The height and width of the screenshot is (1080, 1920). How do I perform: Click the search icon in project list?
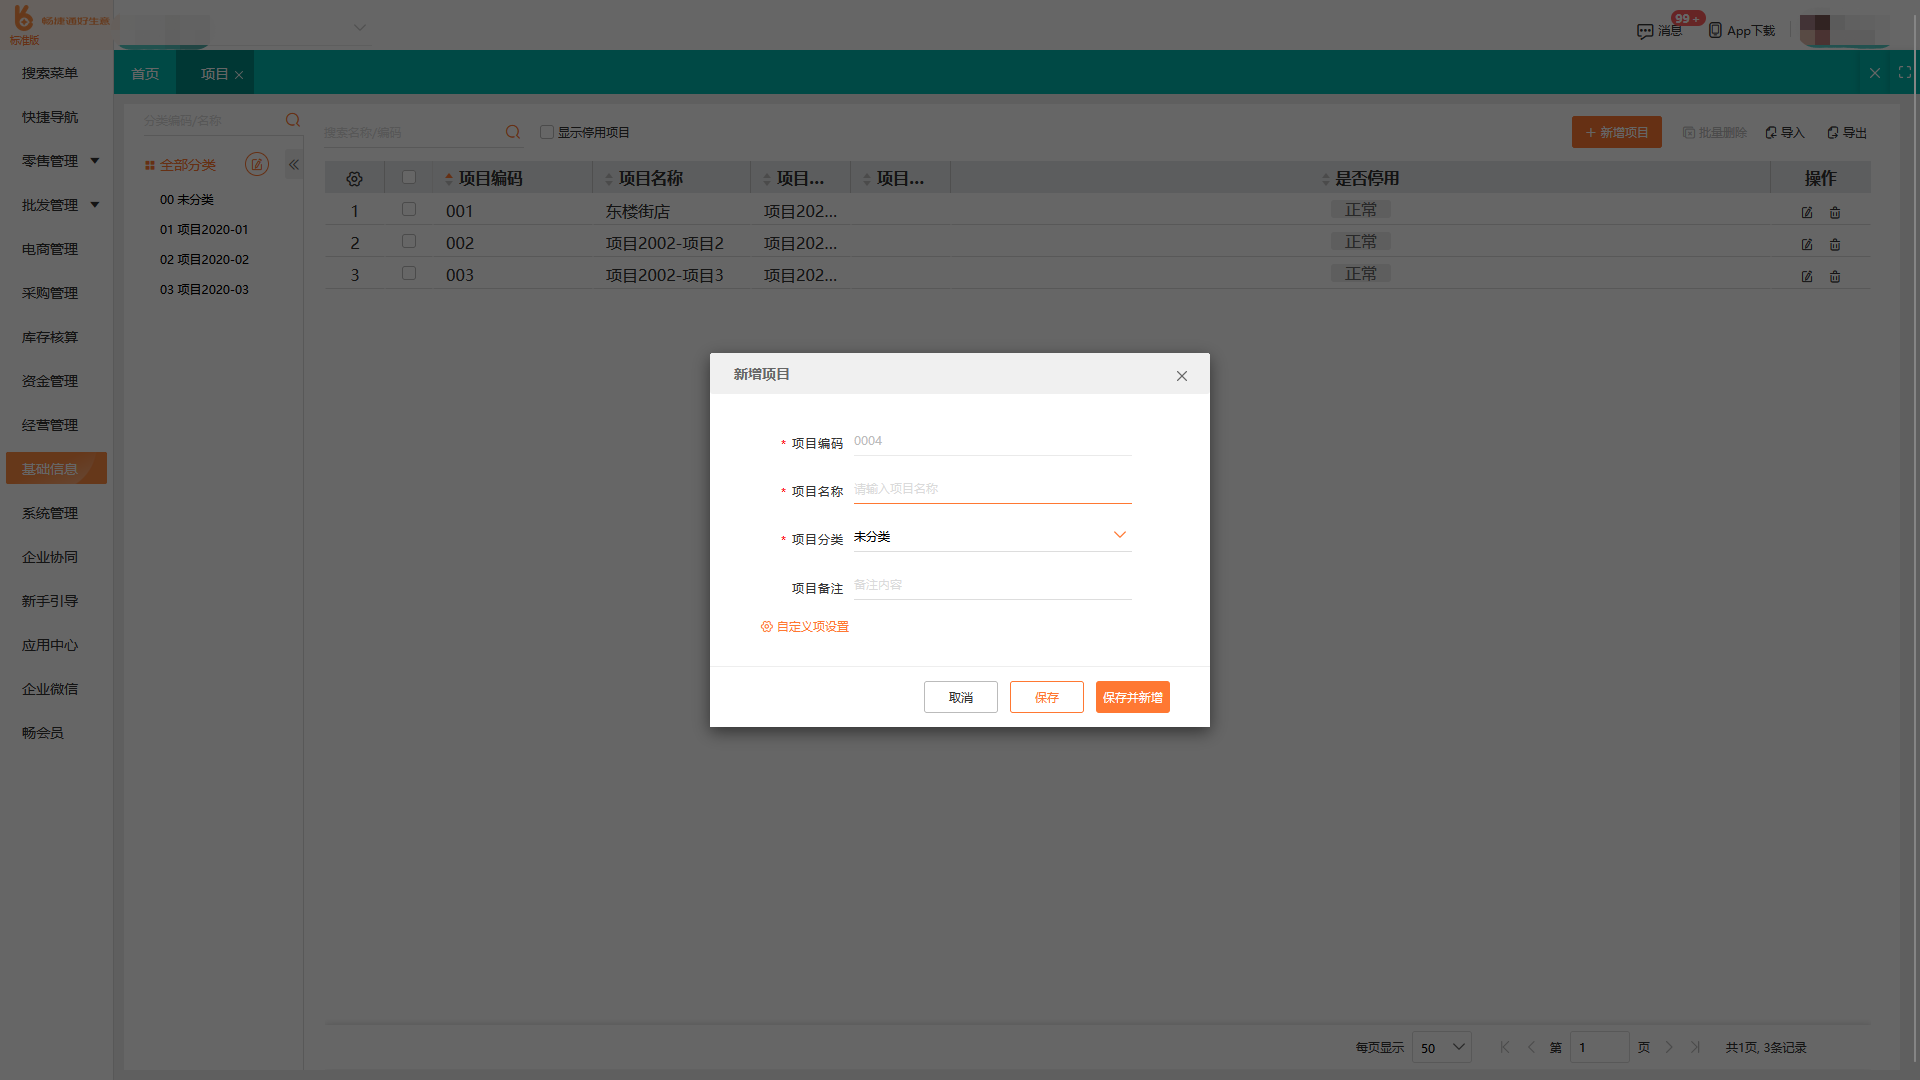[x=512, y=131]
